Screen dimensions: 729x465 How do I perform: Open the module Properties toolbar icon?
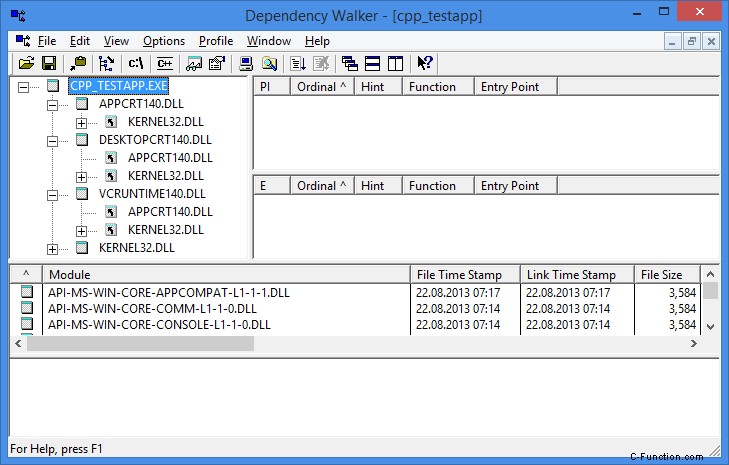[215, 63]
